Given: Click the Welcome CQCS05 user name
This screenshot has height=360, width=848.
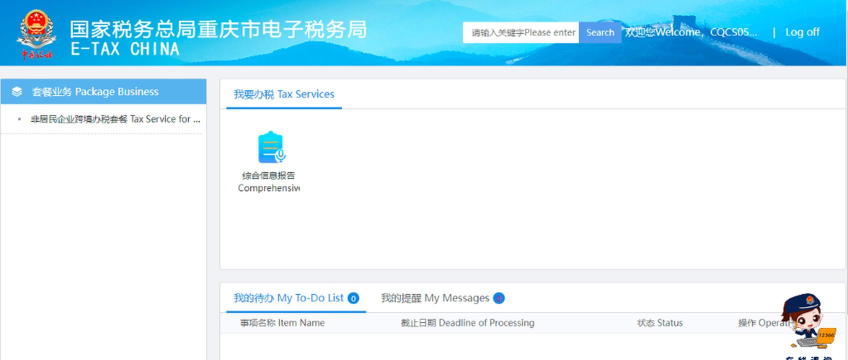Looking at the screenshot, I should pos(691,32).
